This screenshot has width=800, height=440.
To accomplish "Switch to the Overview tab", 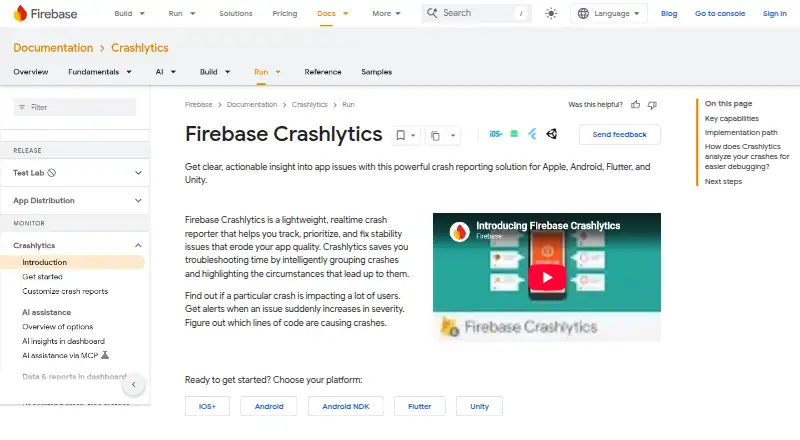I will pos(31,72).
